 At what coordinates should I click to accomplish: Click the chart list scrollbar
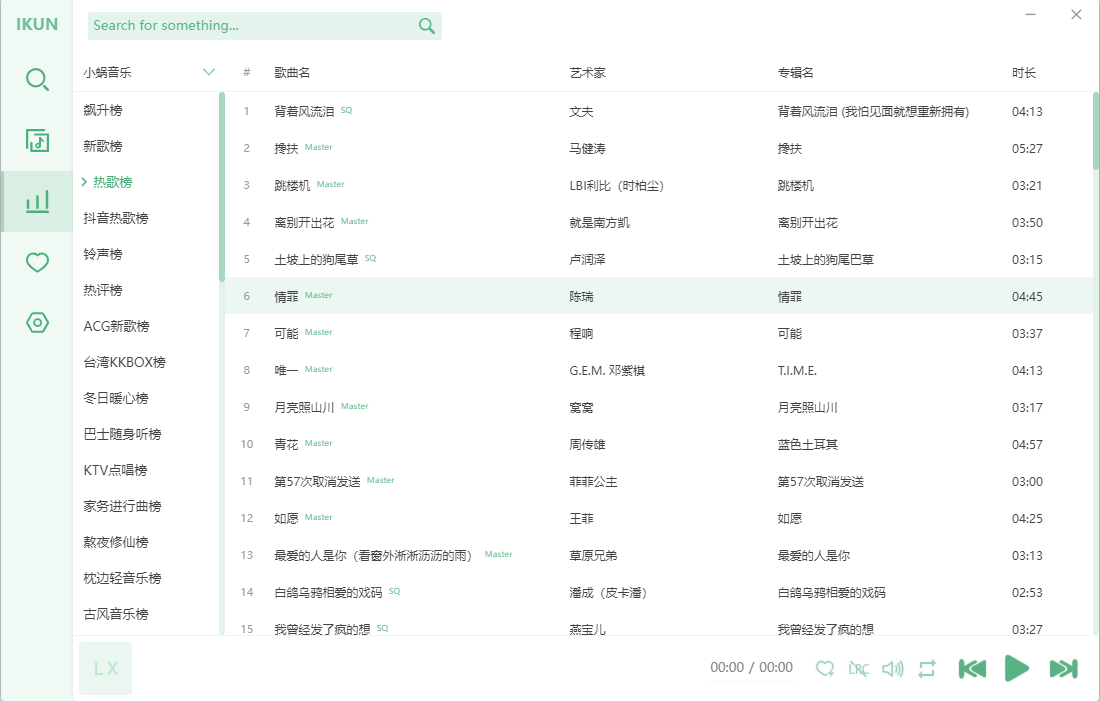point(222,180)
